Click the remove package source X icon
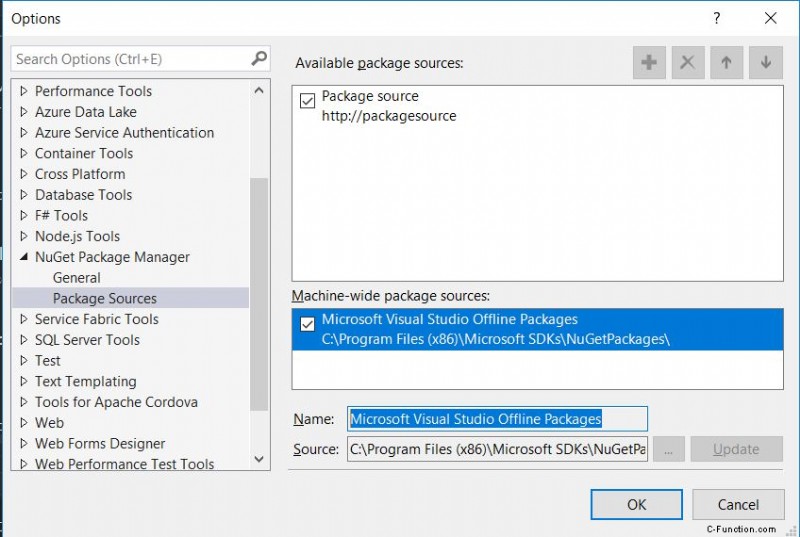800x537 pixels. coord(687,62)
